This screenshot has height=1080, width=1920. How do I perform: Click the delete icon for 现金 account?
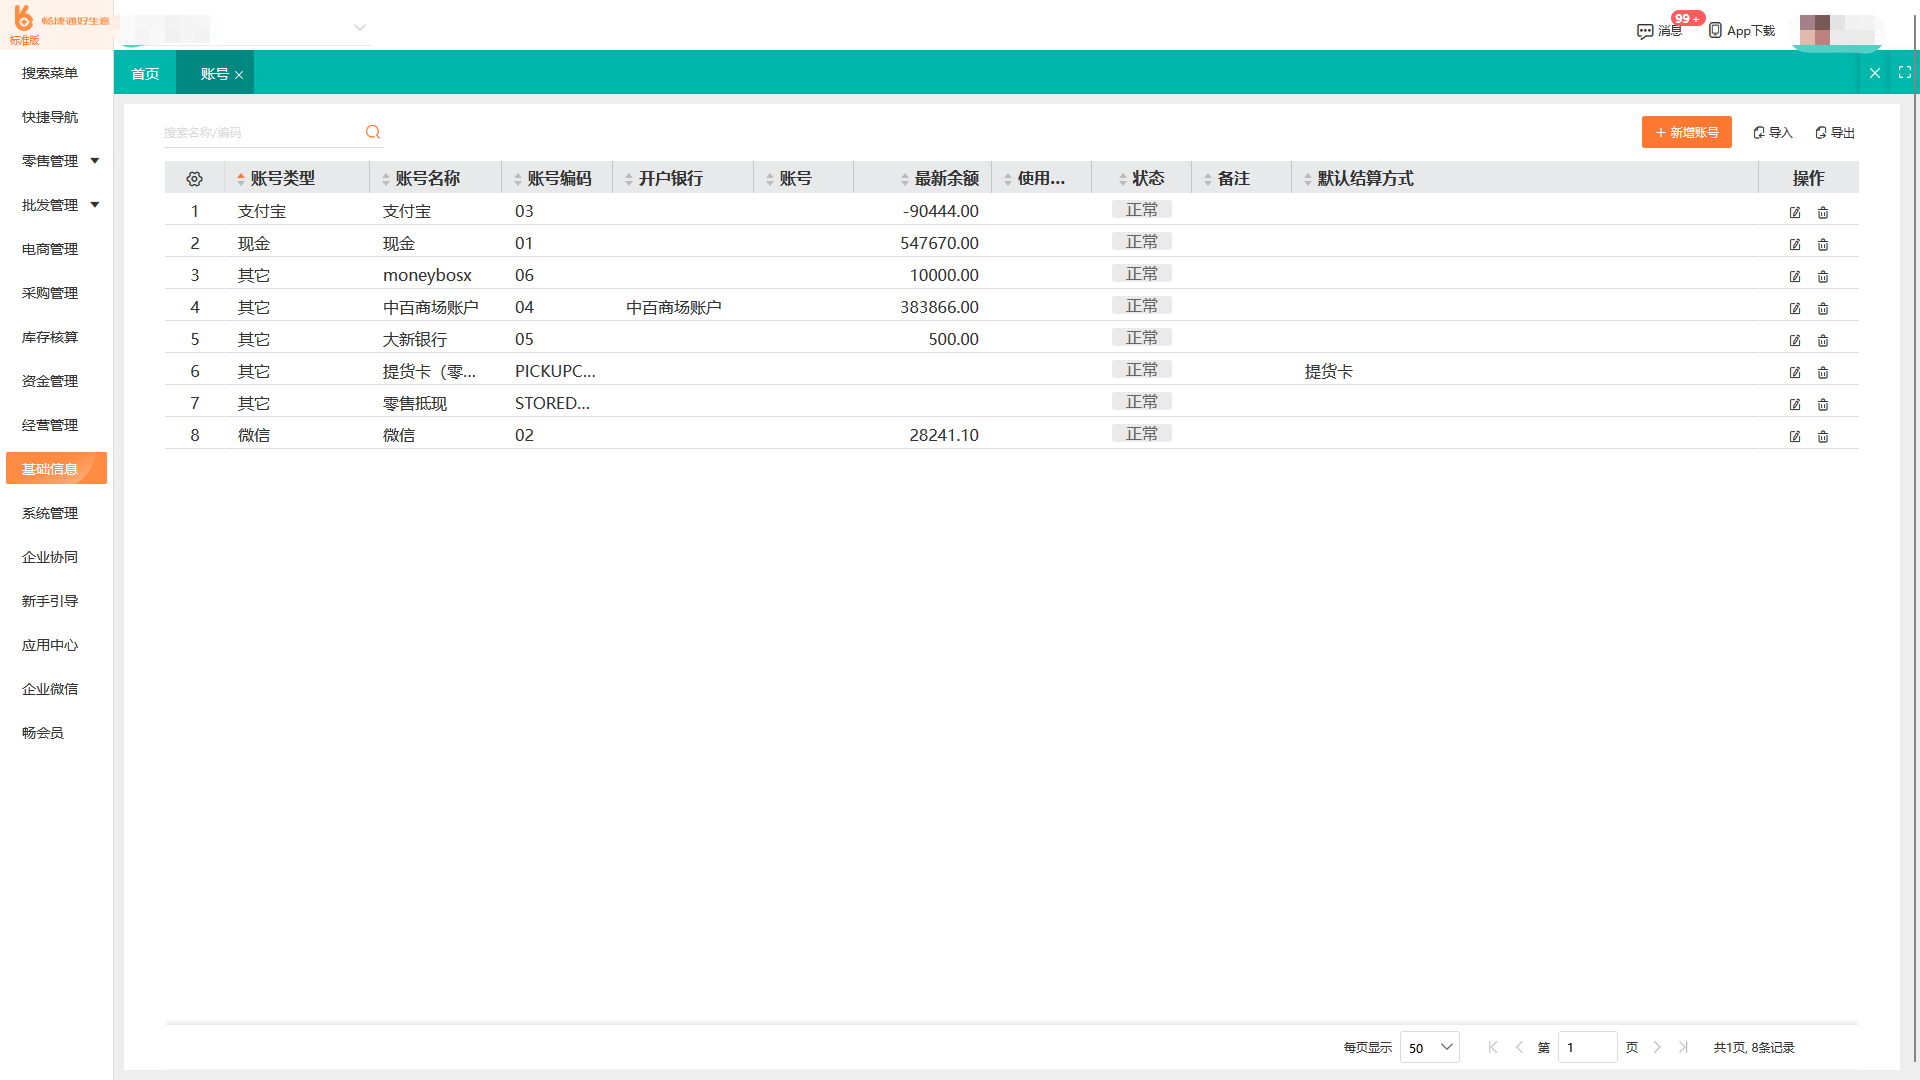(1824, 243)
